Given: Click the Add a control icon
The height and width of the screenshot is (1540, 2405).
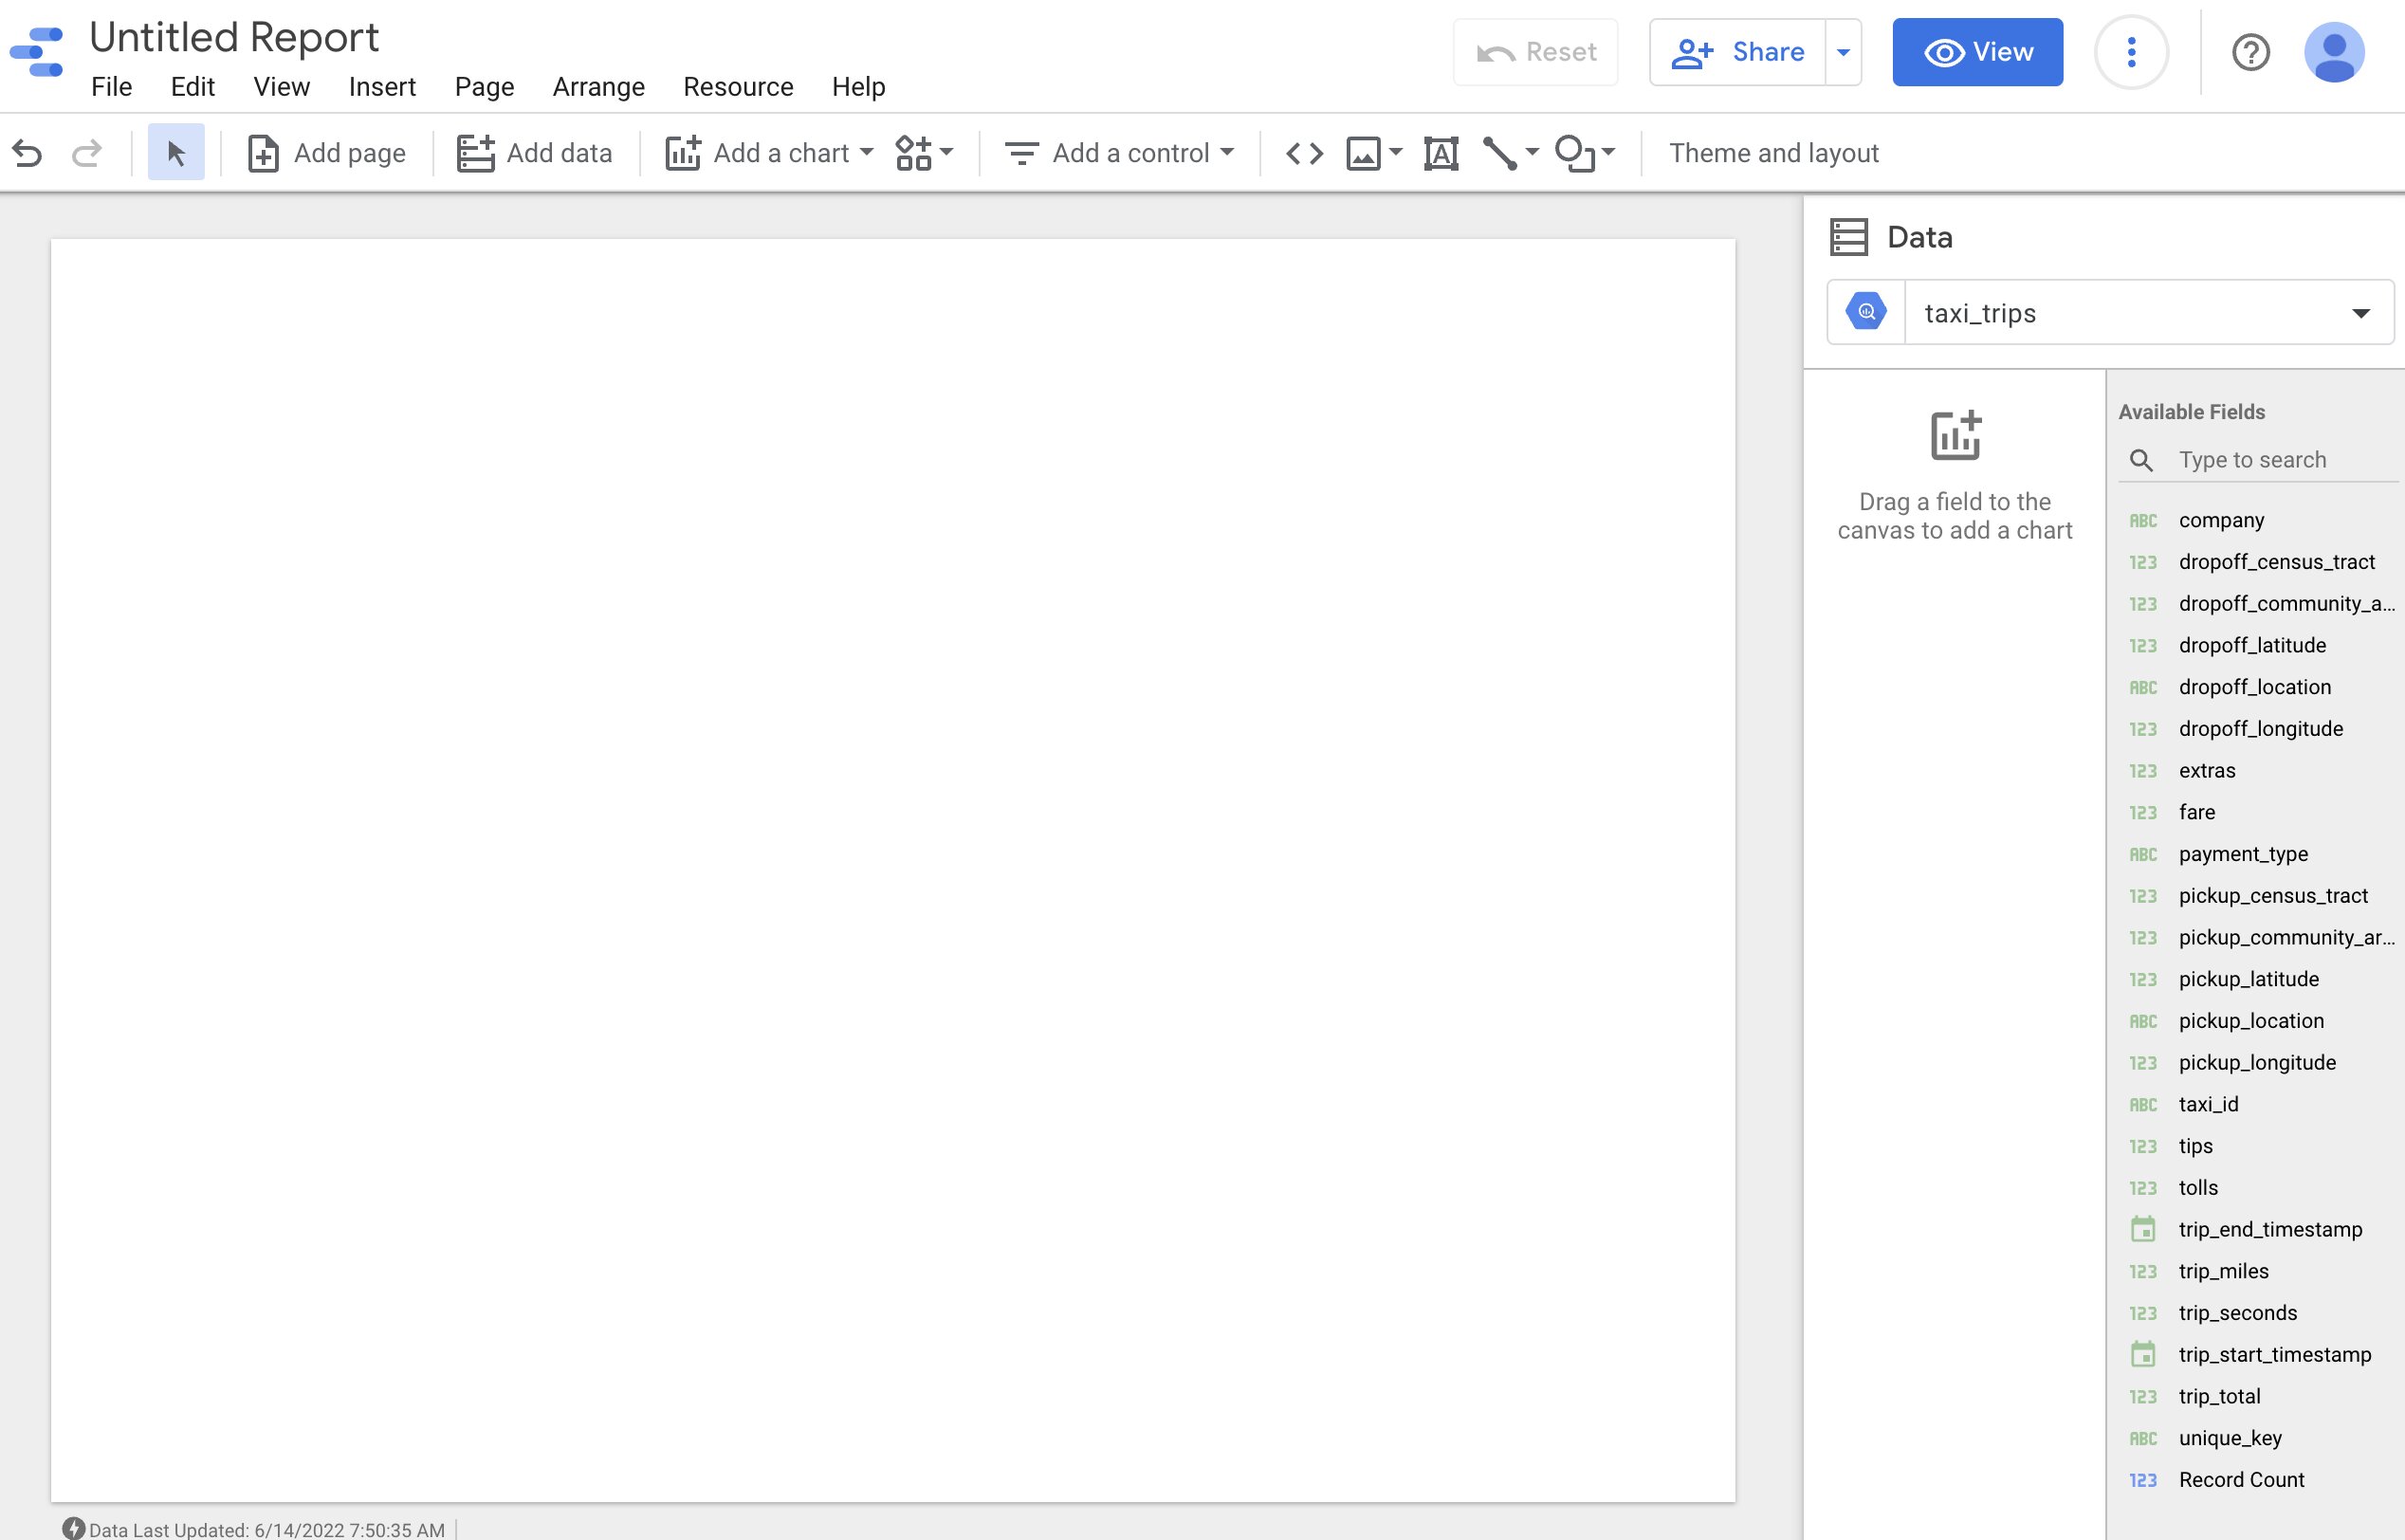Looking at the screenshot, I should (1020, 153).
